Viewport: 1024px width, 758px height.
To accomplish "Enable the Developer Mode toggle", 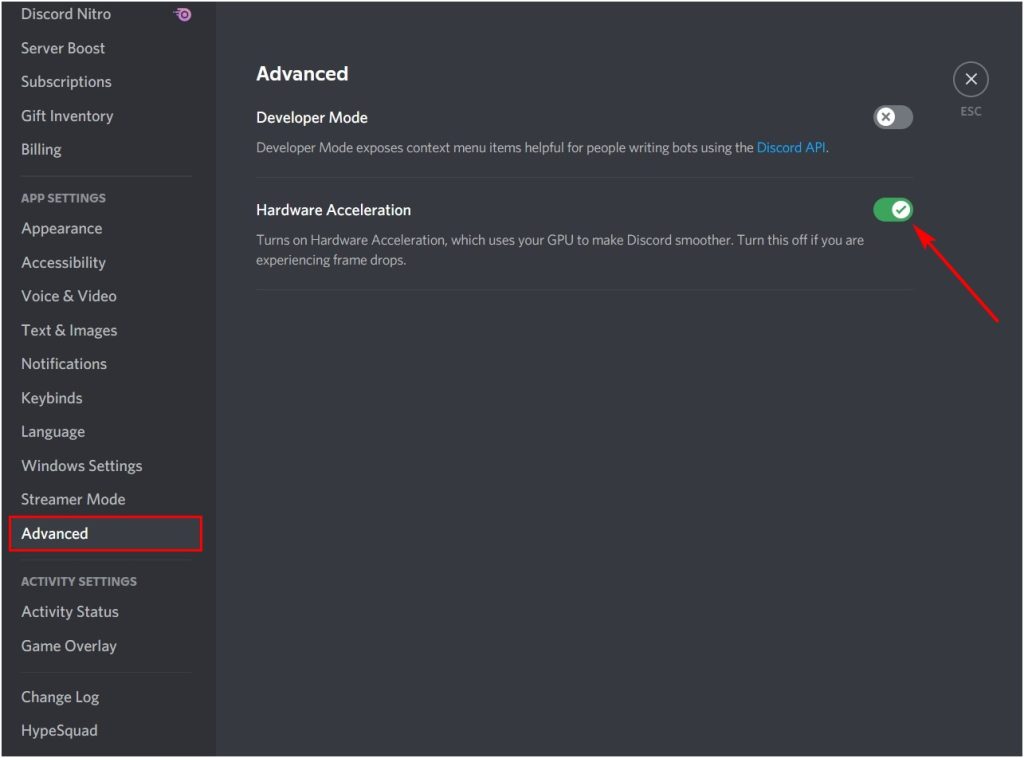I will pyautogui.click(x=893, y=117).
